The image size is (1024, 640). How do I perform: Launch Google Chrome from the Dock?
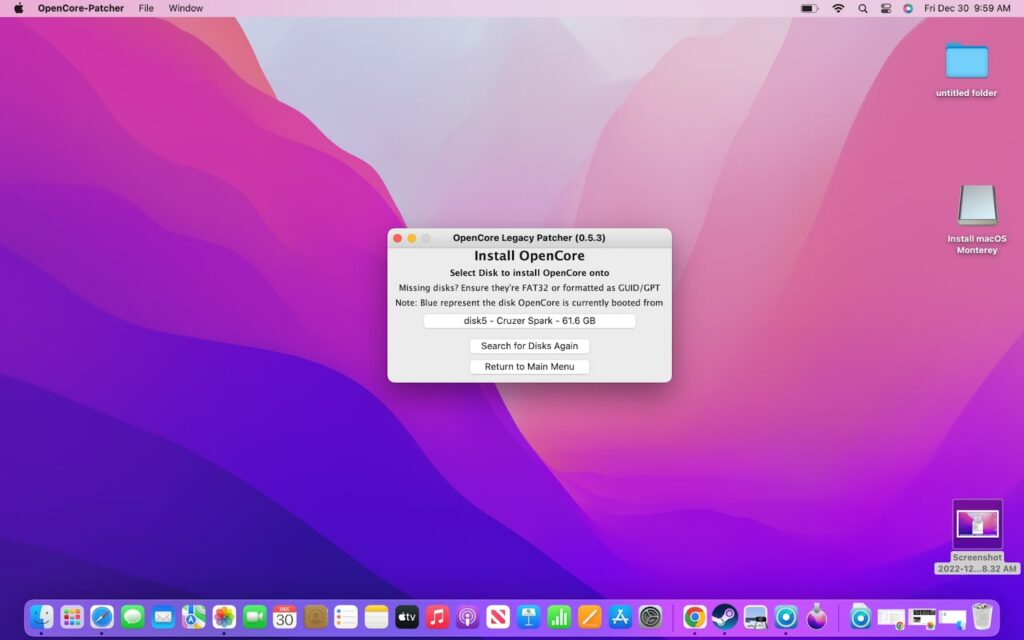coord(694,616)
